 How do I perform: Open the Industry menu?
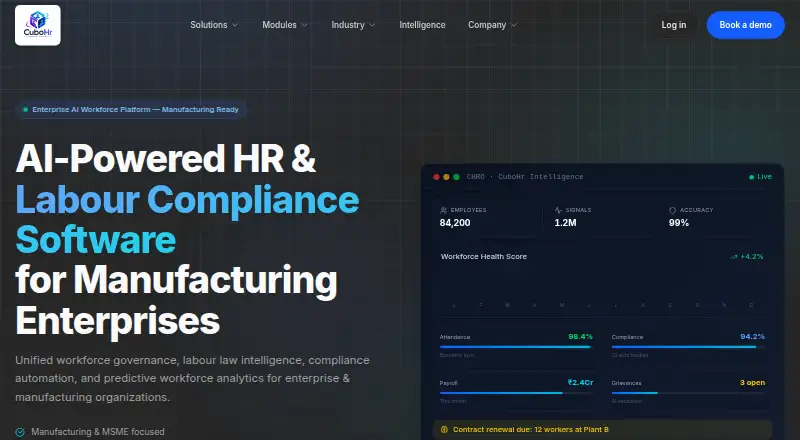353,25
